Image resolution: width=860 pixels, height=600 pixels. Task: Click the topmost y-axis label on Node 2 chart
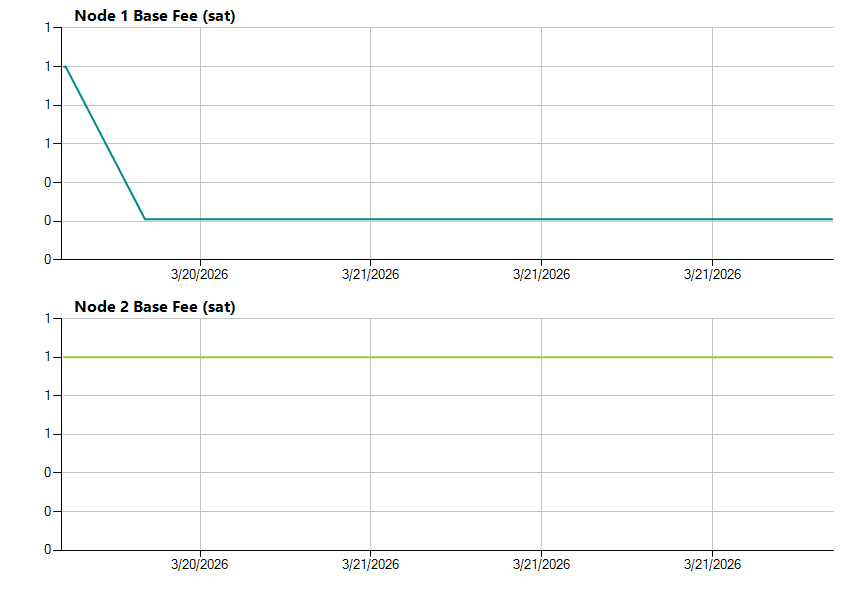tap(46, 319)
